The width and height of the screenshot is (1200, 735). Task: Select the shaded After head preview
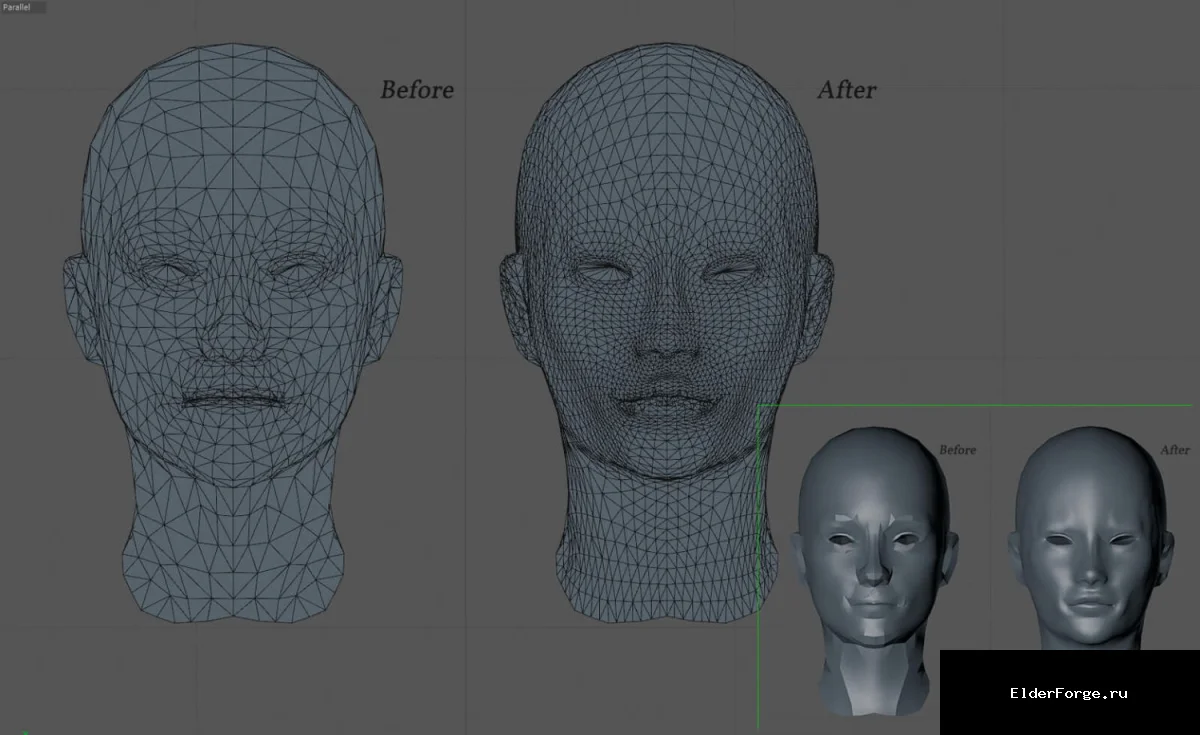pyautogui.click(x=1092, y=540)
